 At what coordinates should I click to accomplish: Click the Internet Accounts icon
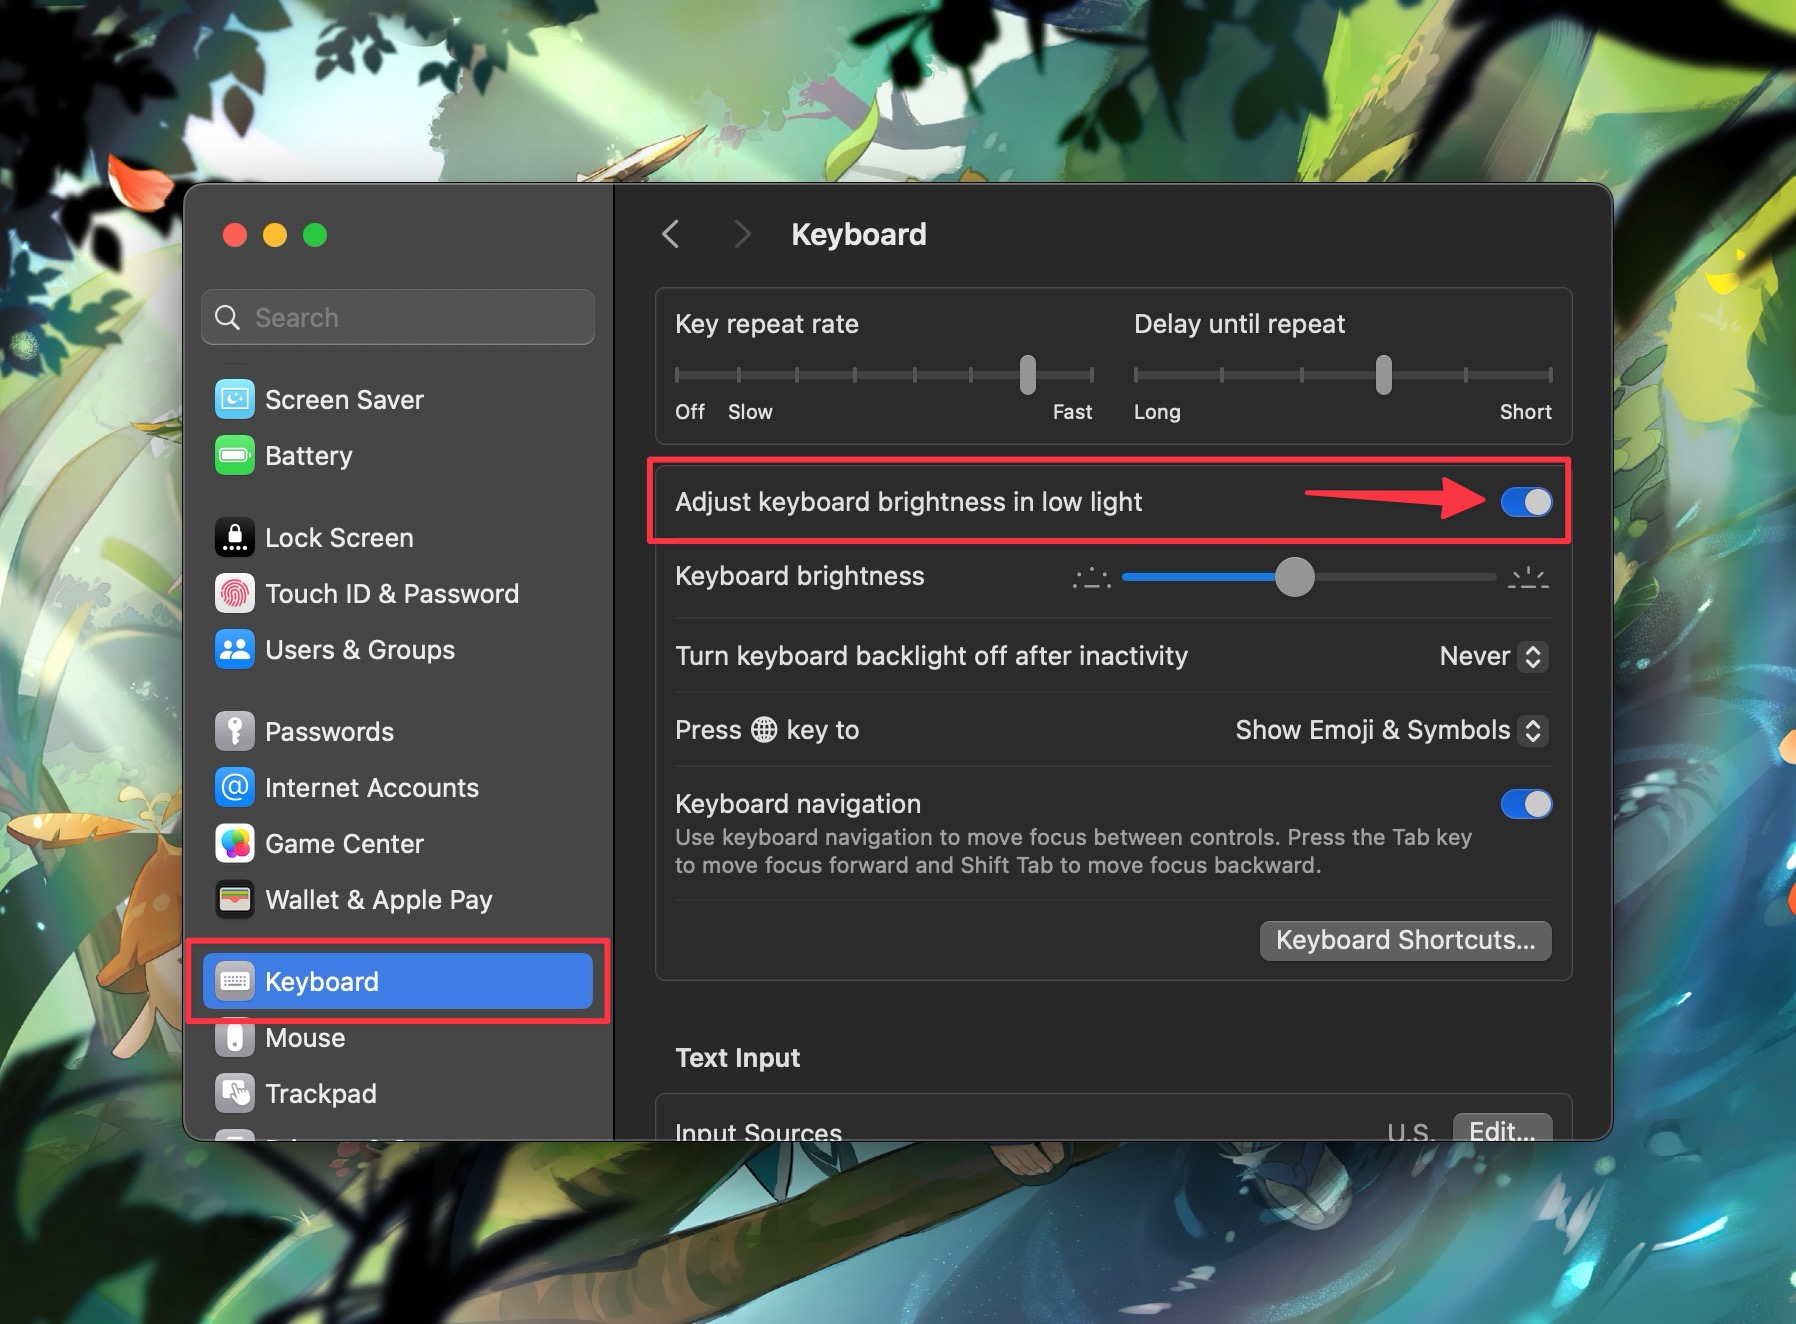coord(234,787)
